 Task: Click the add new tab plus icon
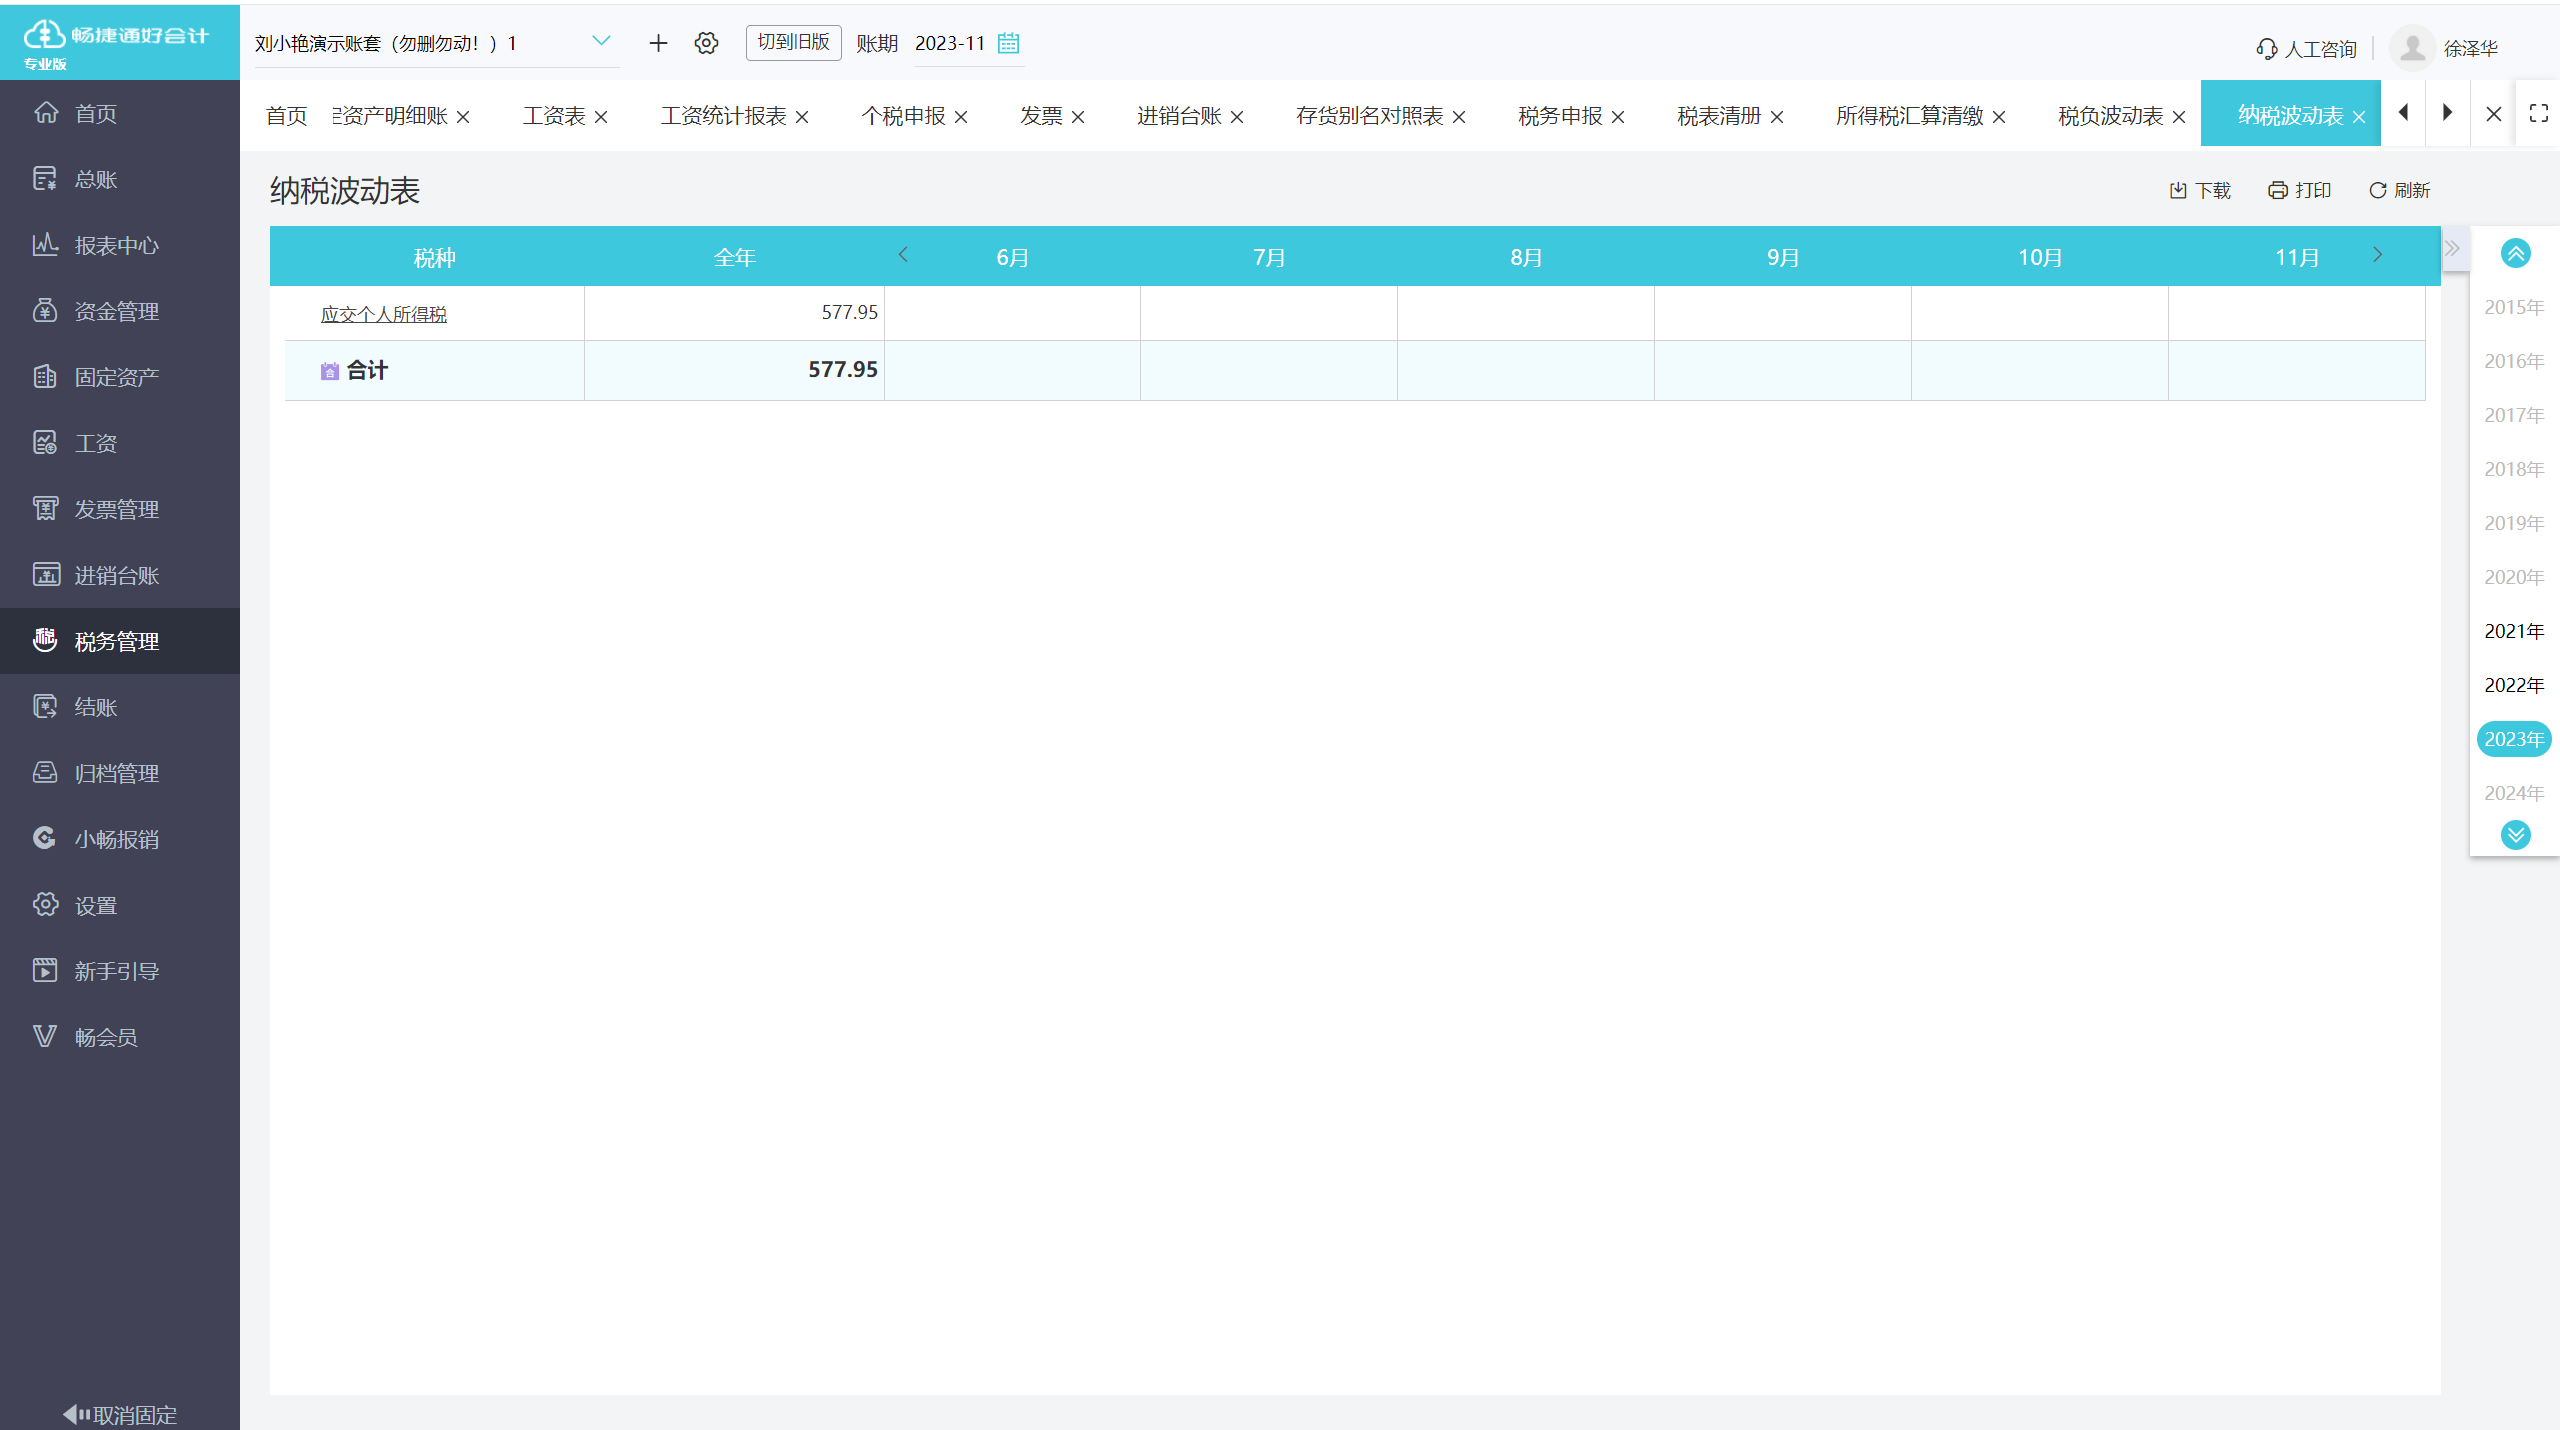(656, 42)
